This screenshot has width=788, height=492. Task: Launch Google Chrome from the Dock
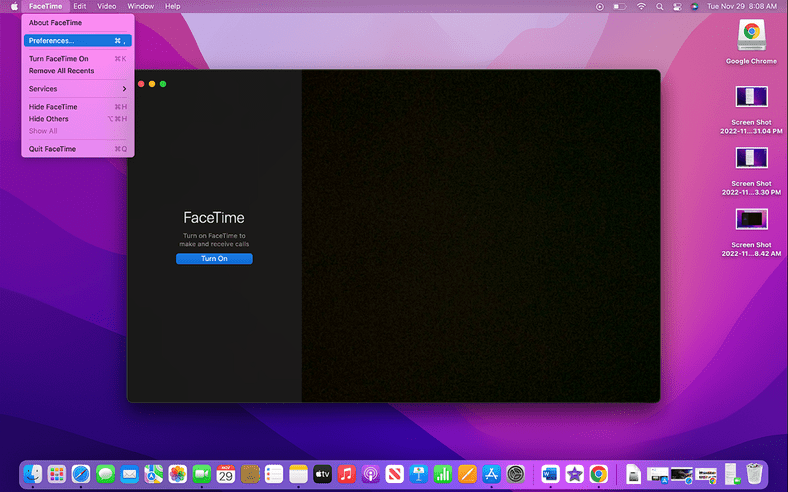(x=599, y=474)
